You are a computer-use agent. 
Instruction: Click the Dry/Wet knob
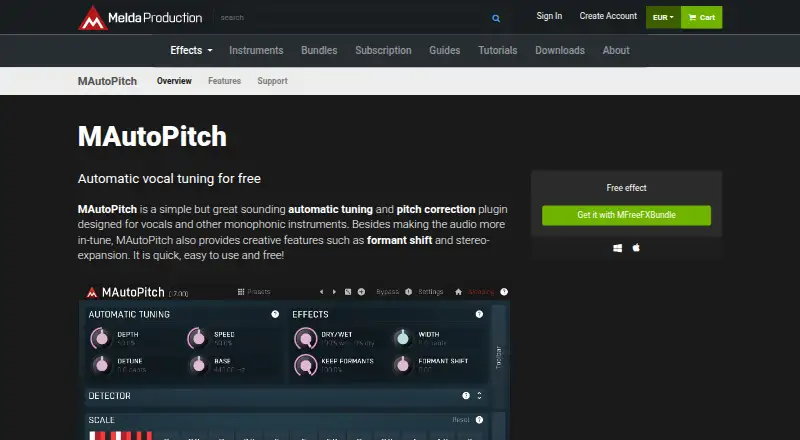(306, 338)
